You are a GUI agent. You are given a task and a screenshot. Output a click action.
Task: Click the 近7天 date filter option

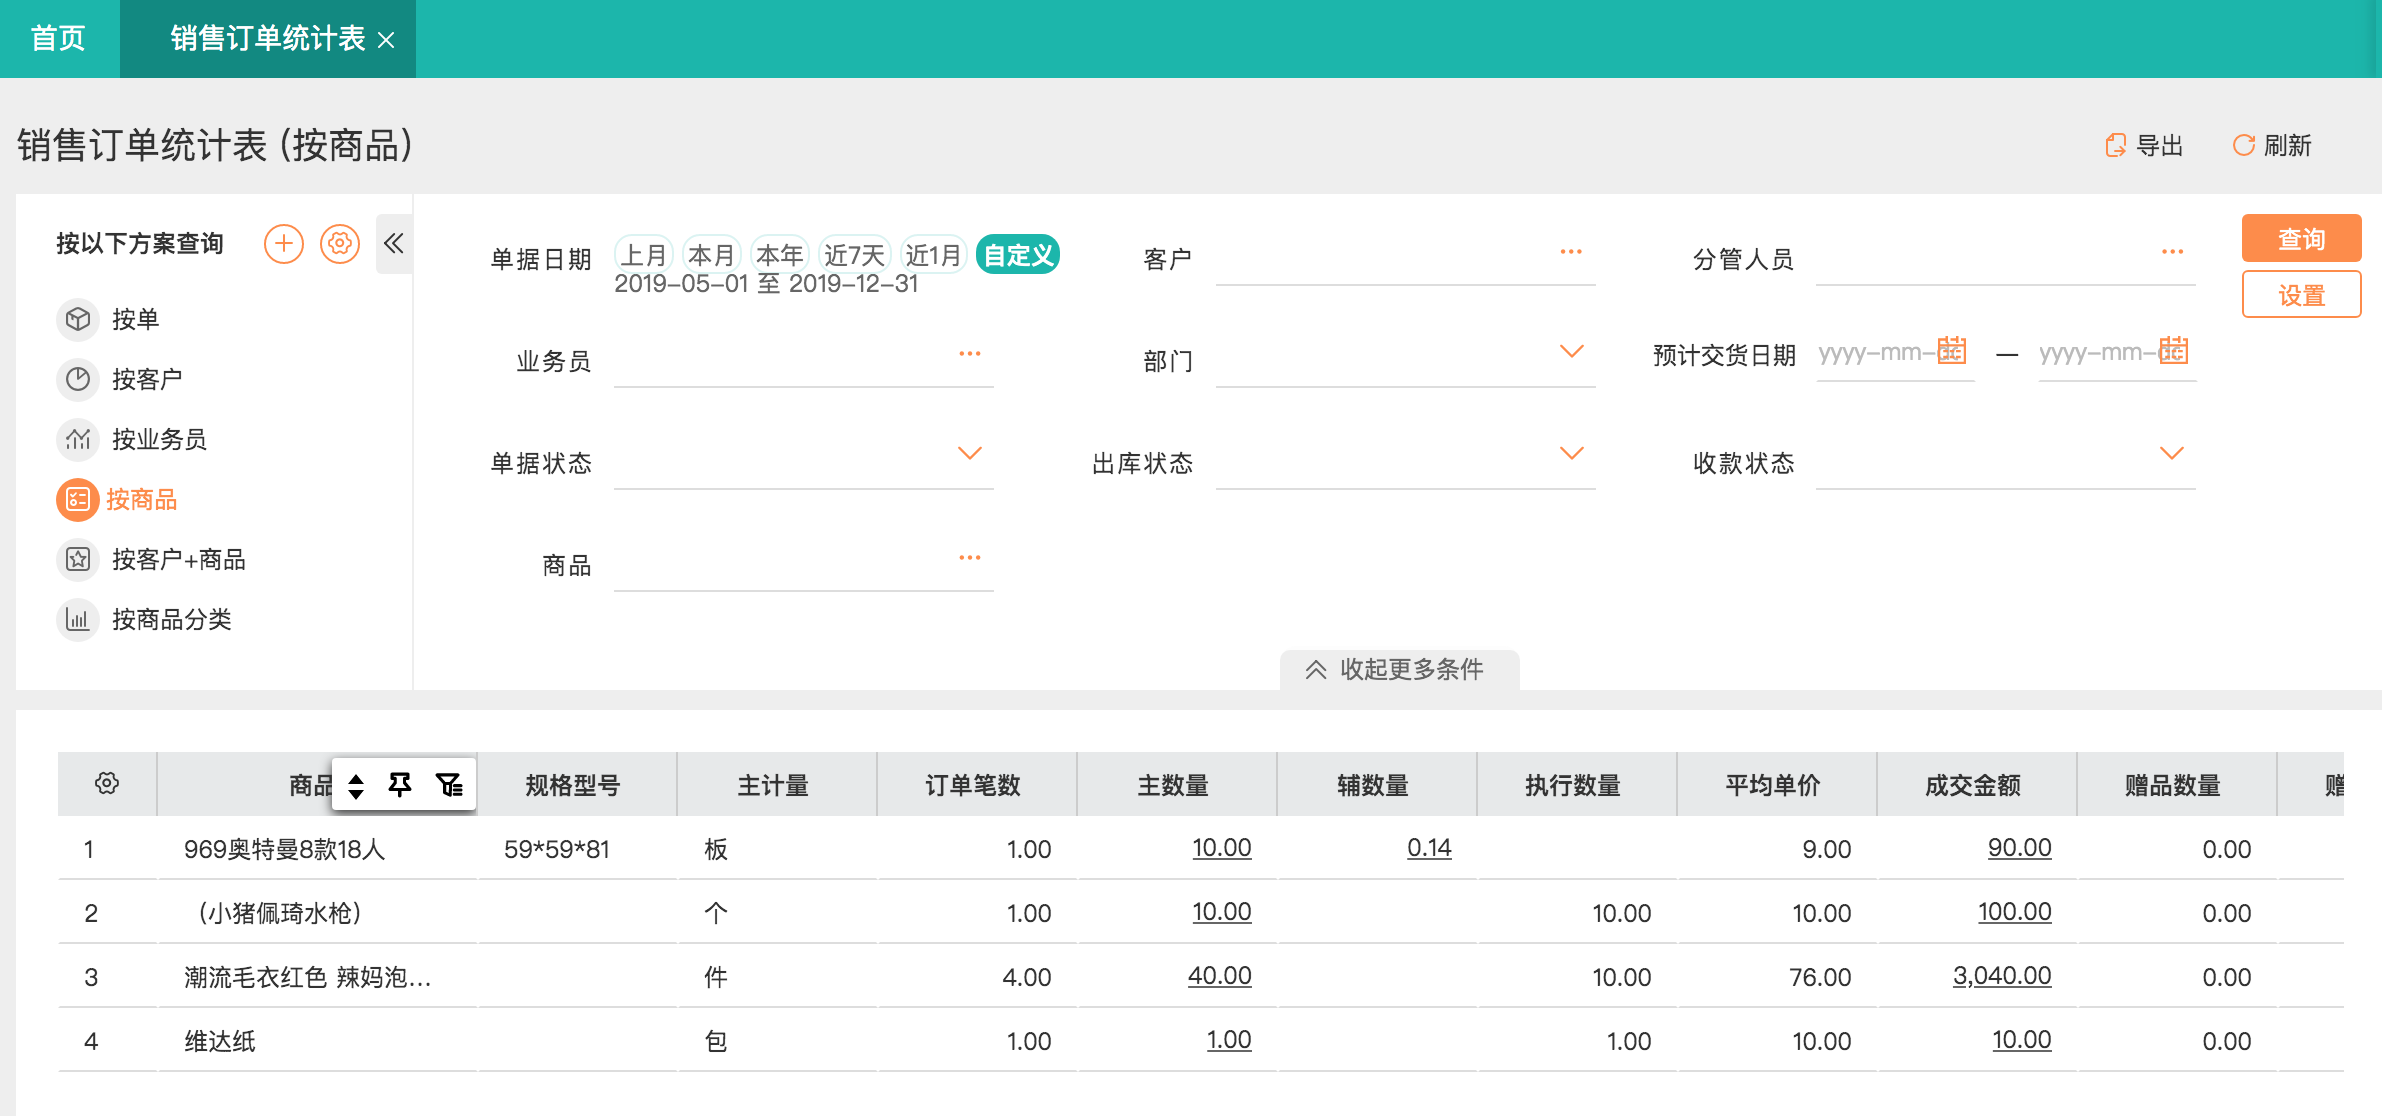858,254
